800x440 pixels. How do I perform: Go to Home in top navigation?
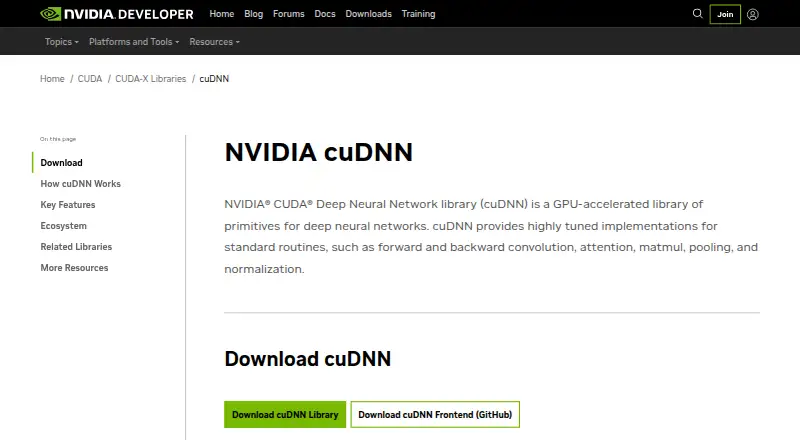pos(221,14)
